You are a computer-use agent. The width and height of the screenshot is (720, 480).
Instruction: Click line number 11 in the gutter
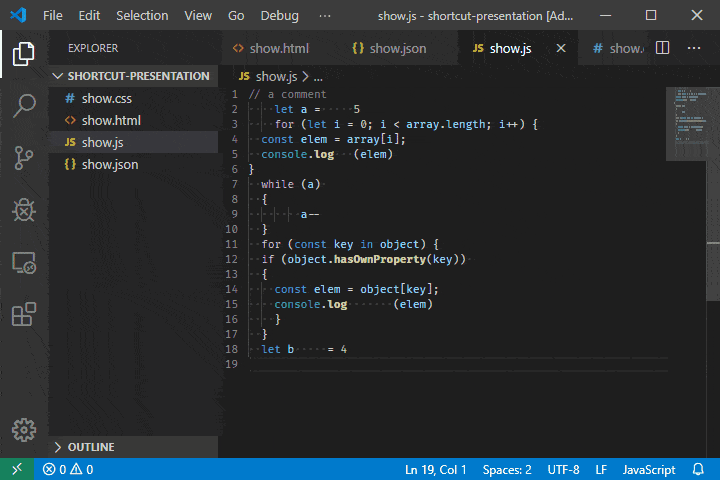point(231,244)
